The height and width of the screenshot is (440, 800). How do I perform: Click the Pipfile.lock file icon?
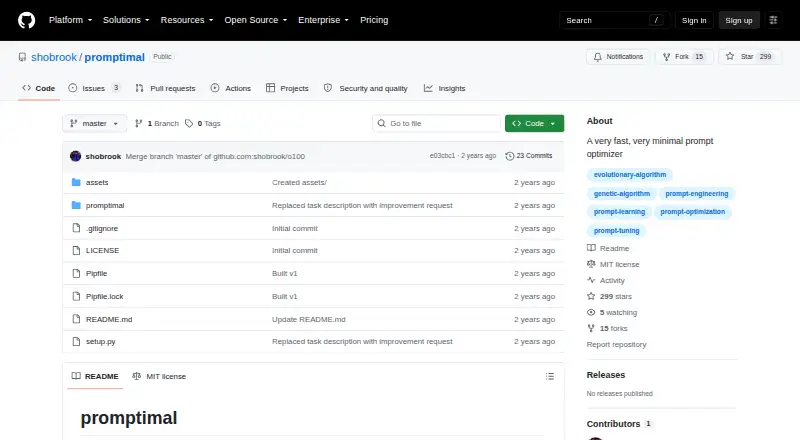pyautogui.click(x=76, y=297)
